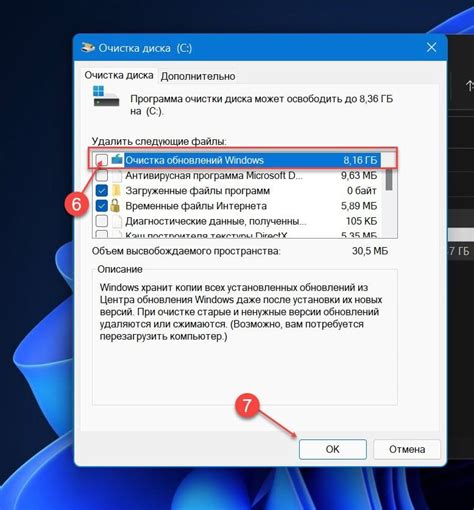This screenshot has width=474, height=510.
Task: Click the Disk Cleanup broom icon in title bar
Action: point(88,48)
